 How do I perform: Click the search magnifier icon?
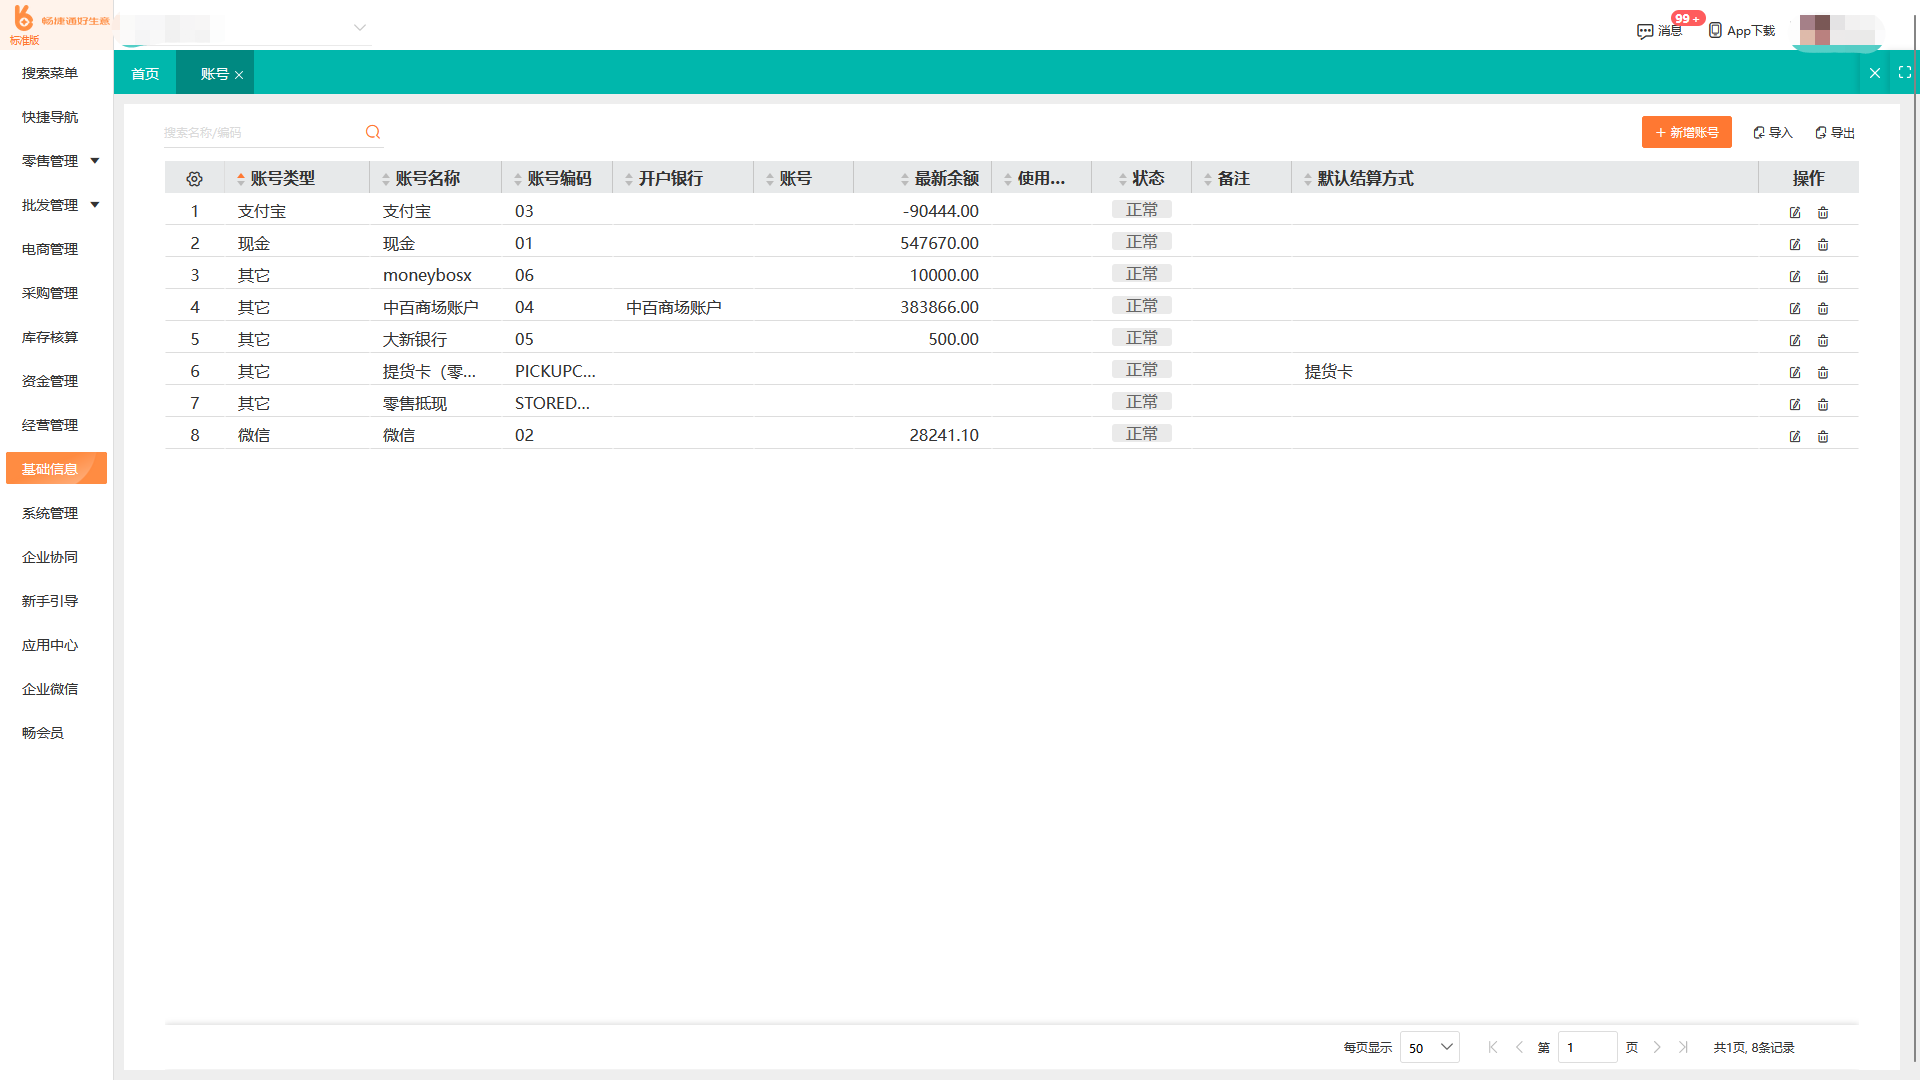click(x=375, y=132)
